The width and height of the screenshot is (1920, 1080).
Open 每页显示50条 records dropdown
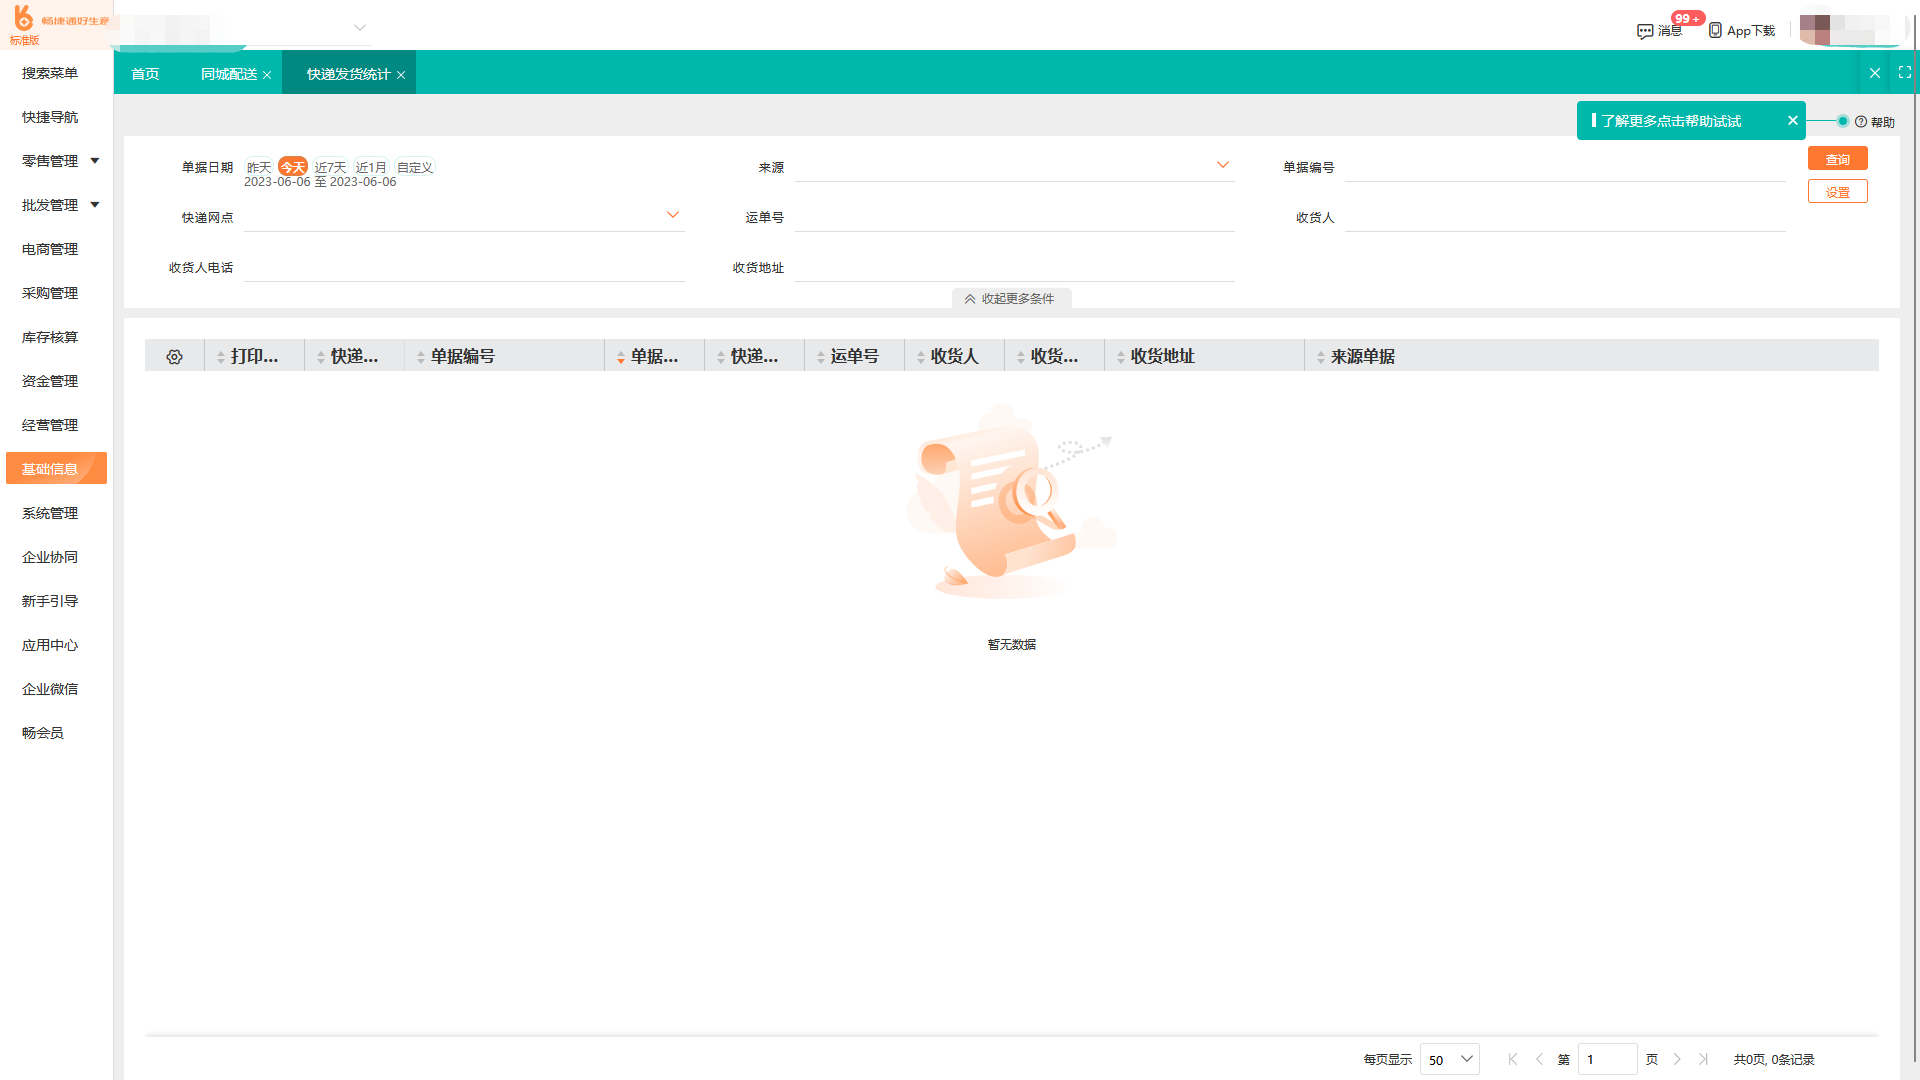(1452, 1058)
